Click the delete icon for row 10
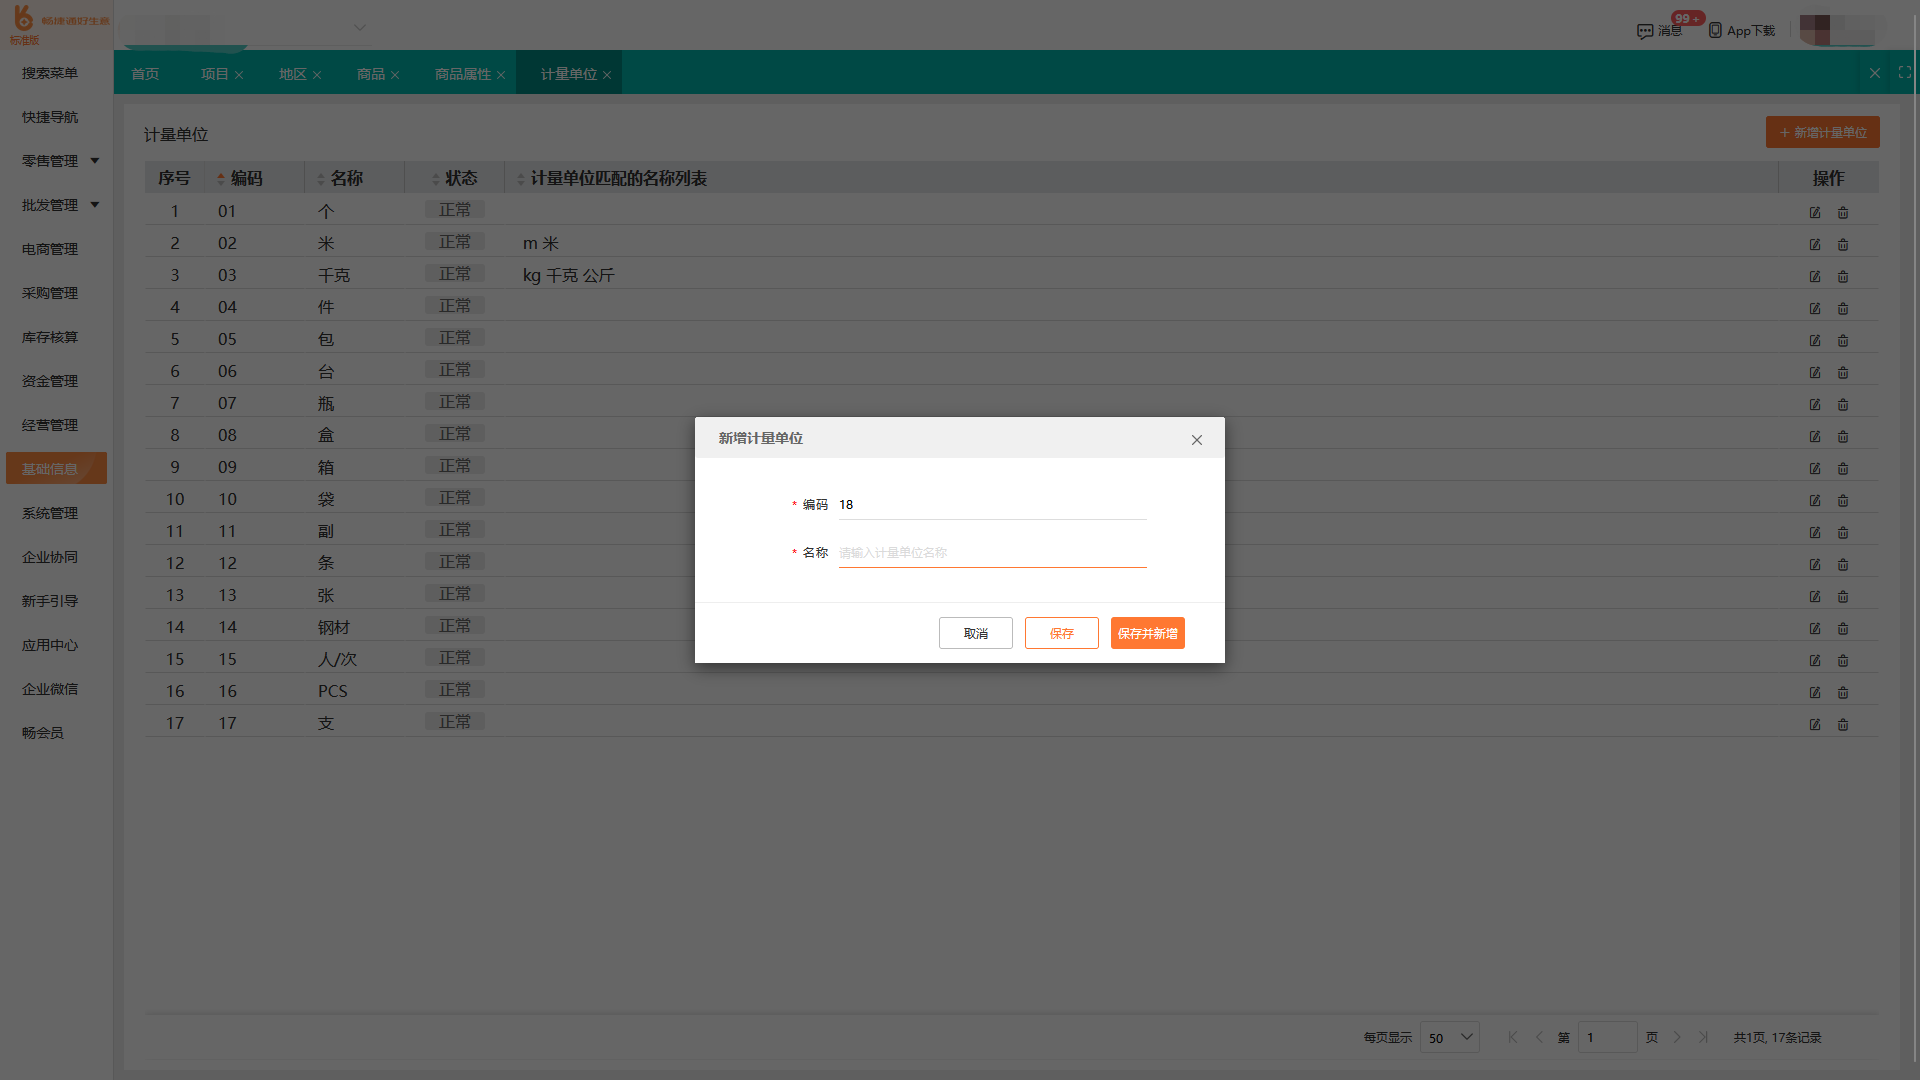Viewport: 1920px width, 1080px height. click(x=1844, y=500)
